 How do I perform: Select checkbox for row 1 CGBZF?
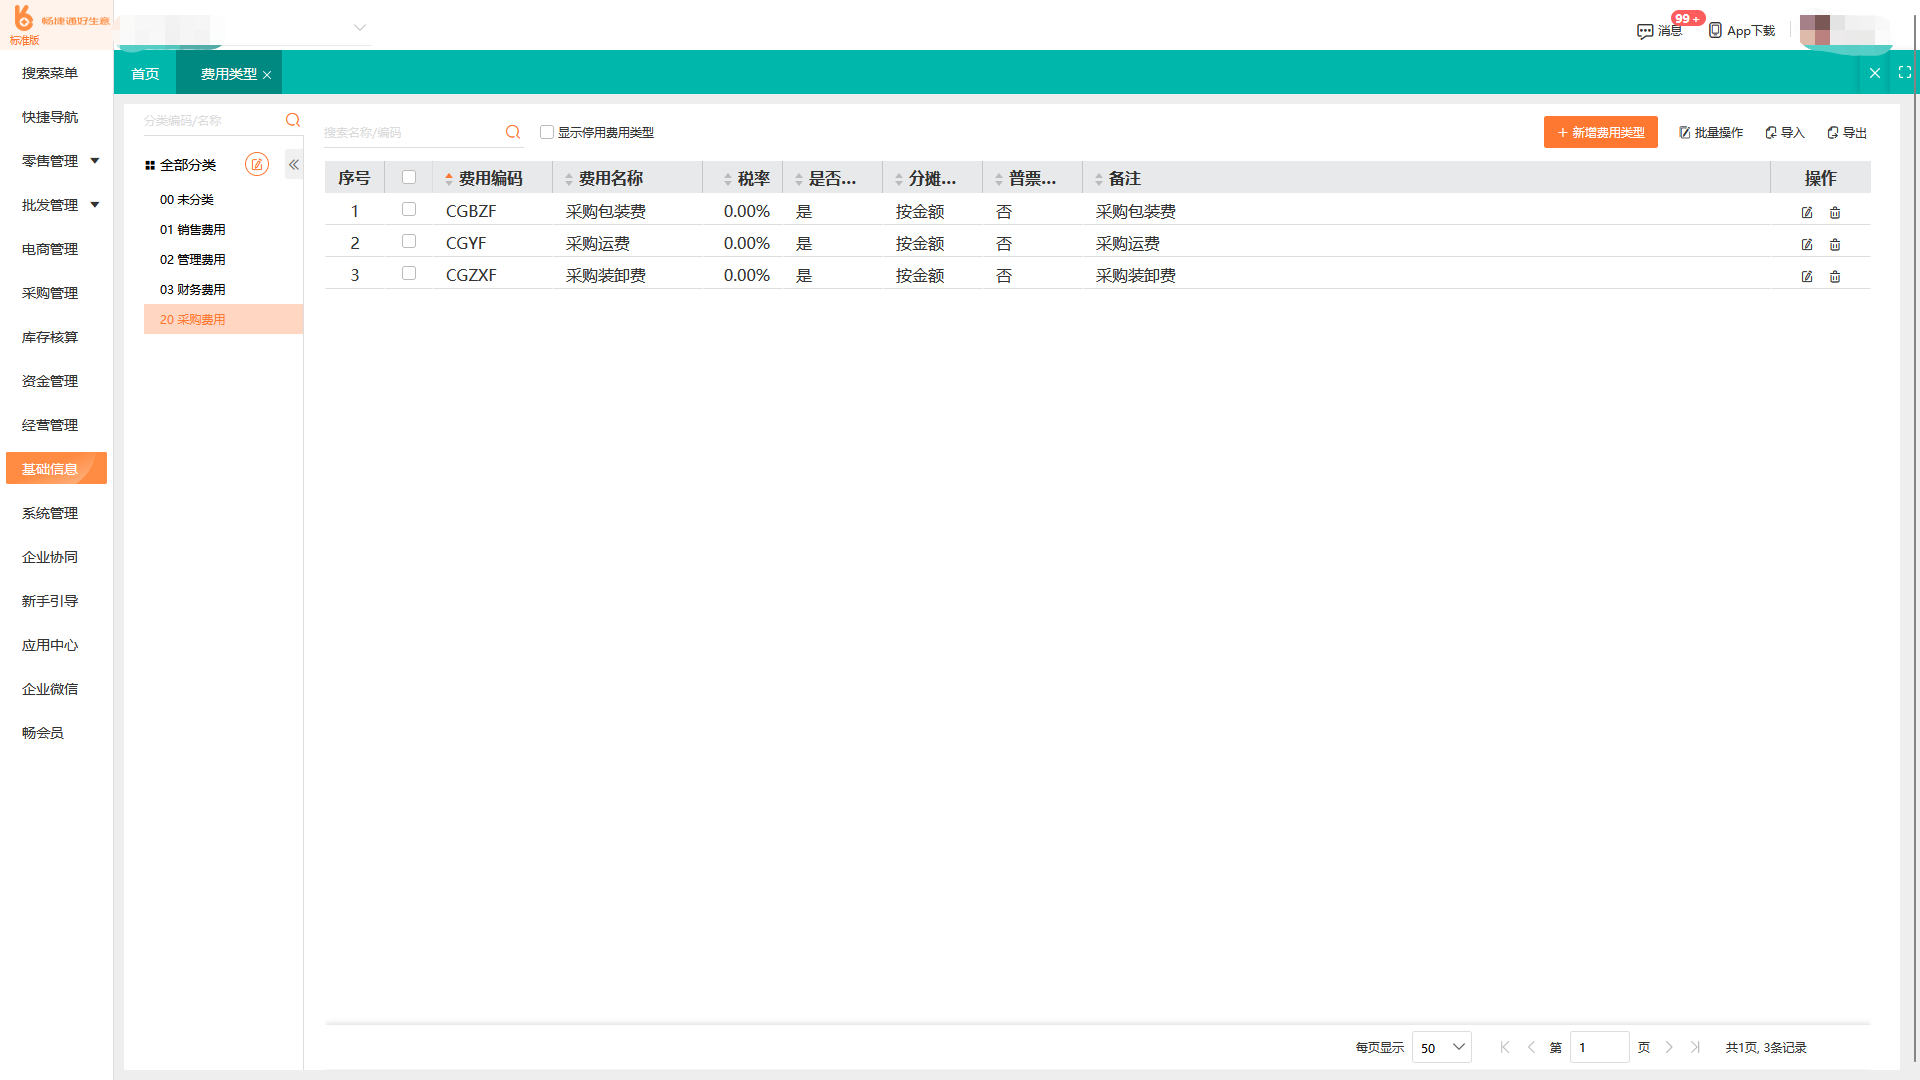409,210
